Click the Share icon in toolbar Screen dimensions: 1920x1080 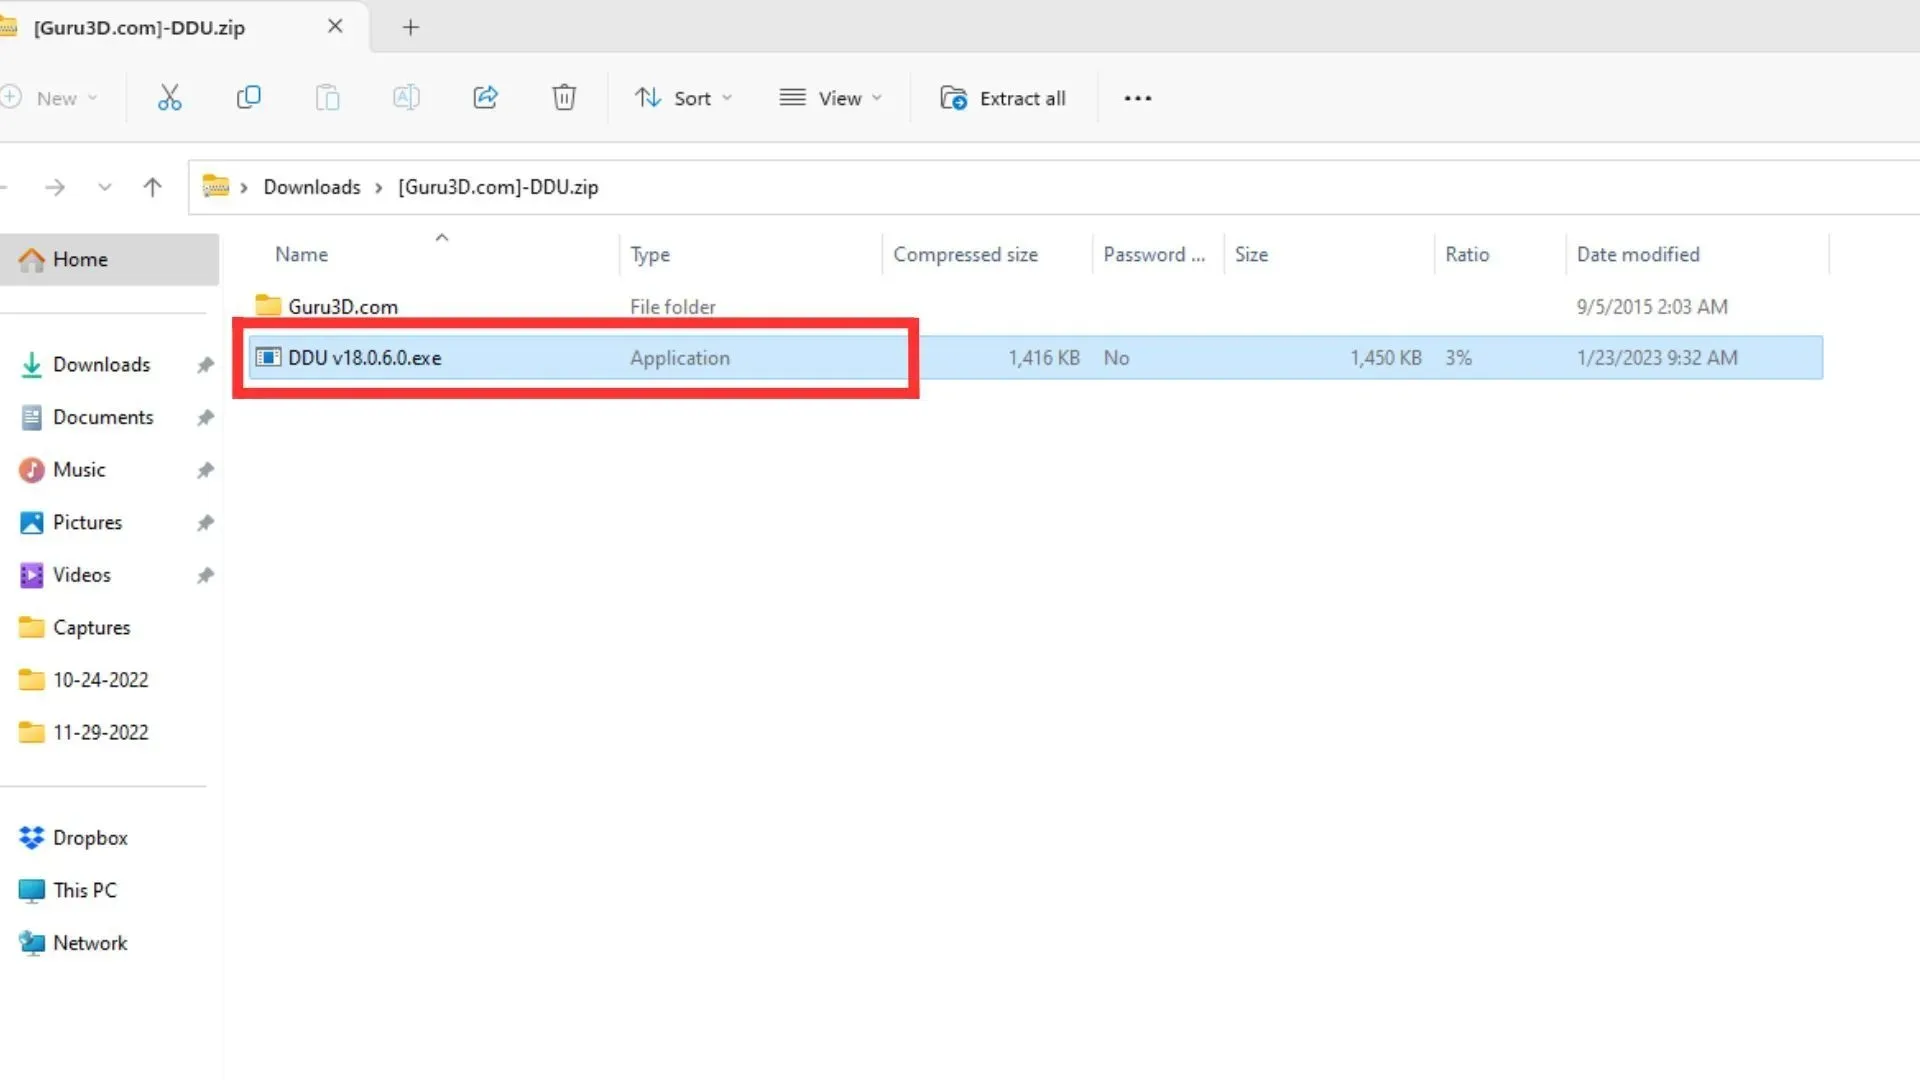click(x=484, y=96)
